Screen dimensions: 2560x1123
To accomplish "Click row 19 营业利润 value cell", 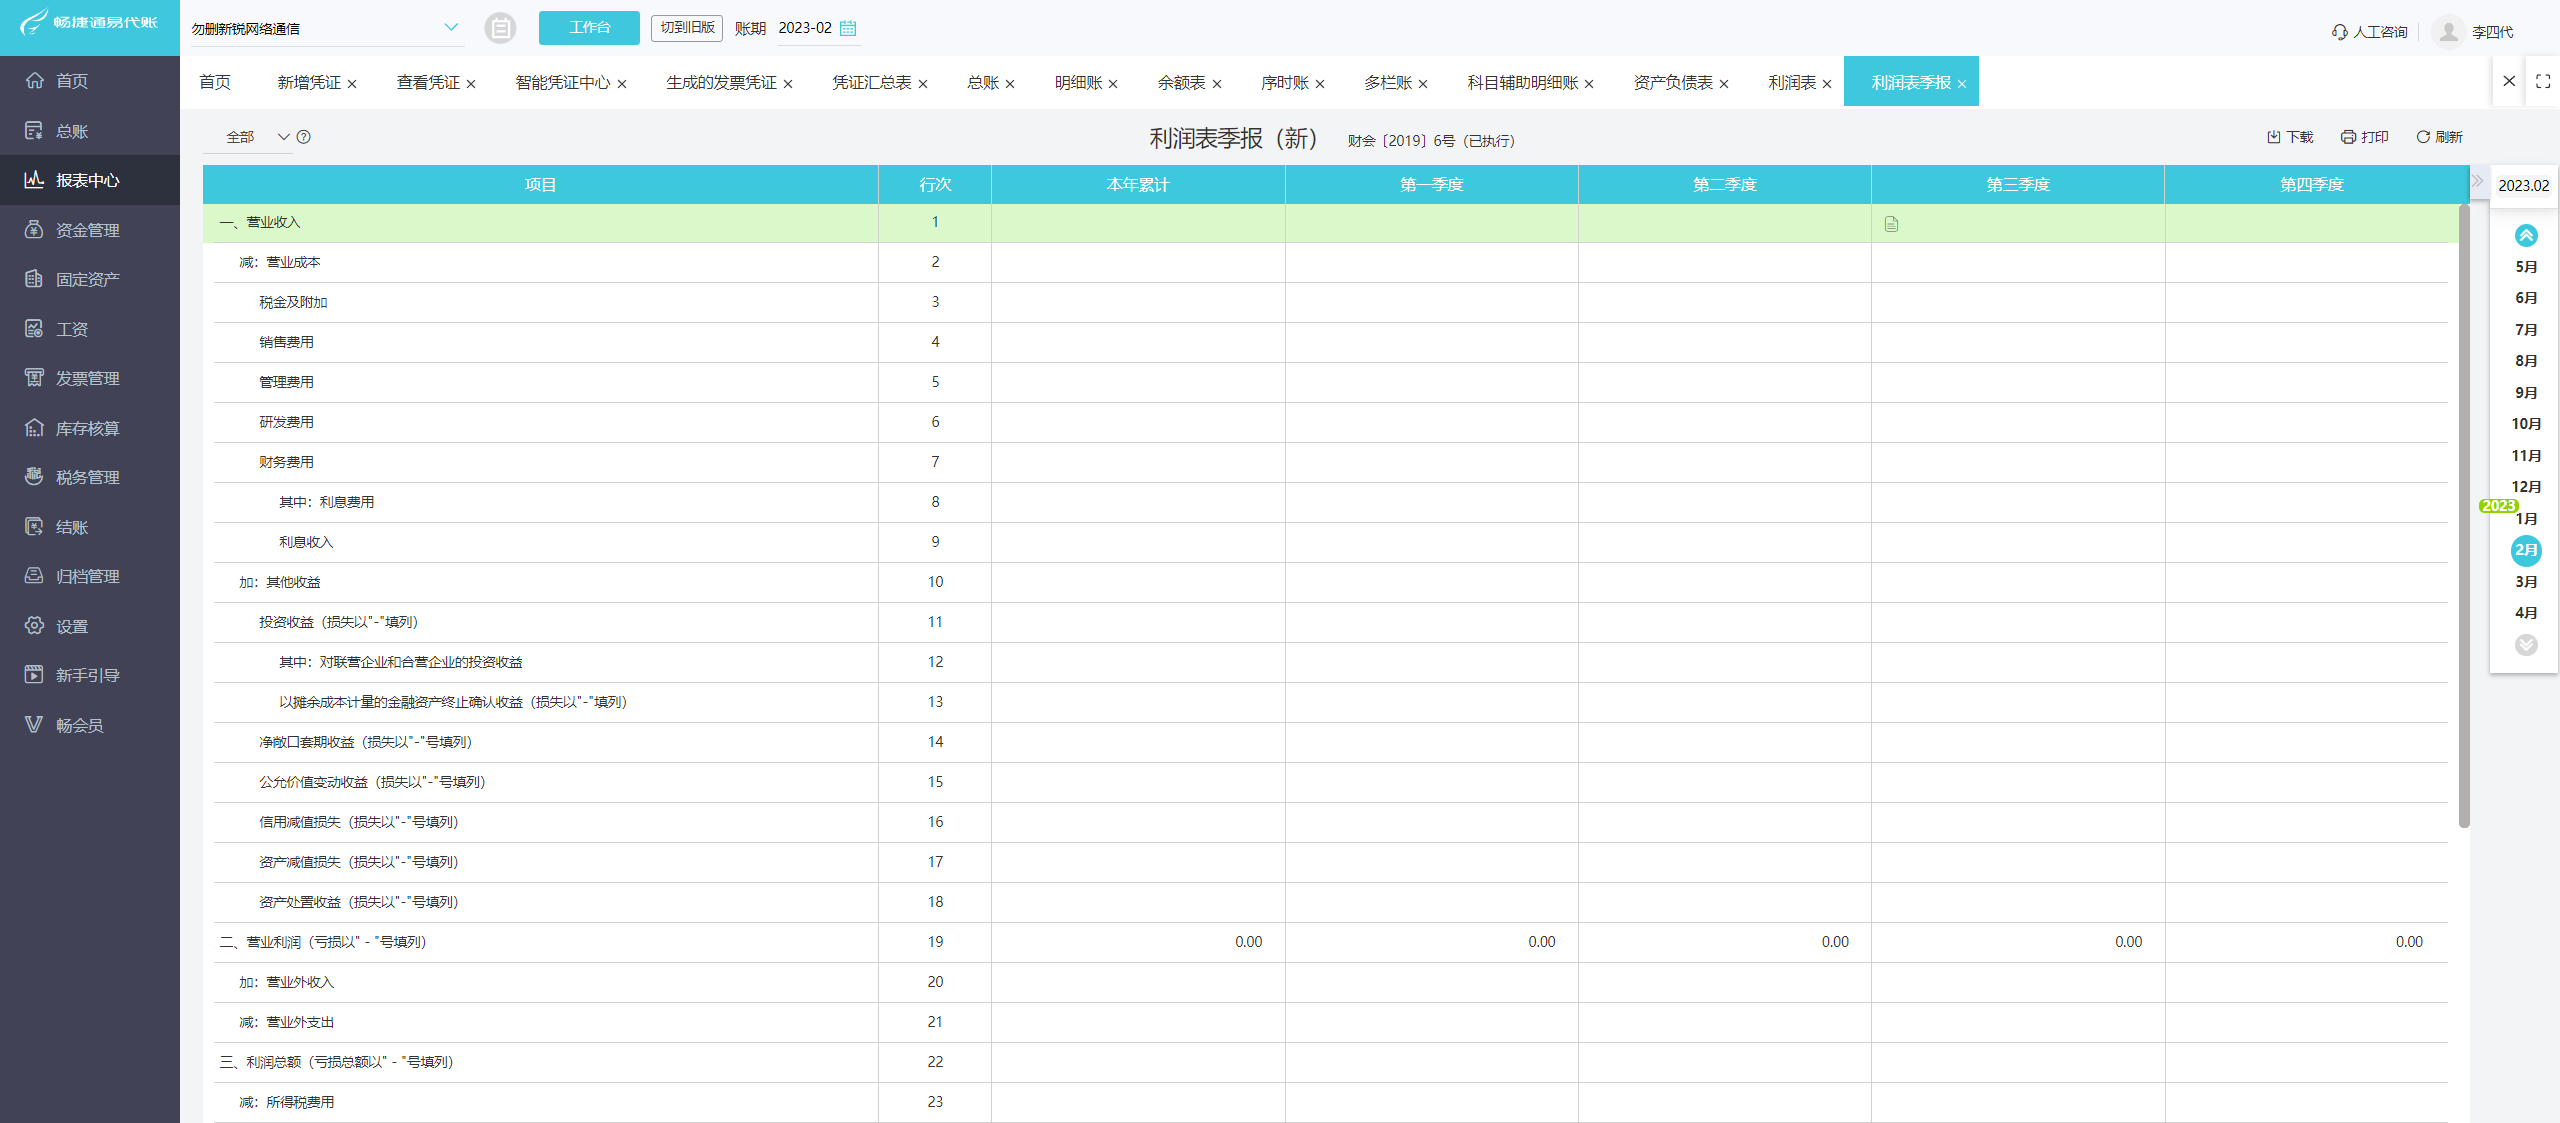I will [x=1138, y=940].
